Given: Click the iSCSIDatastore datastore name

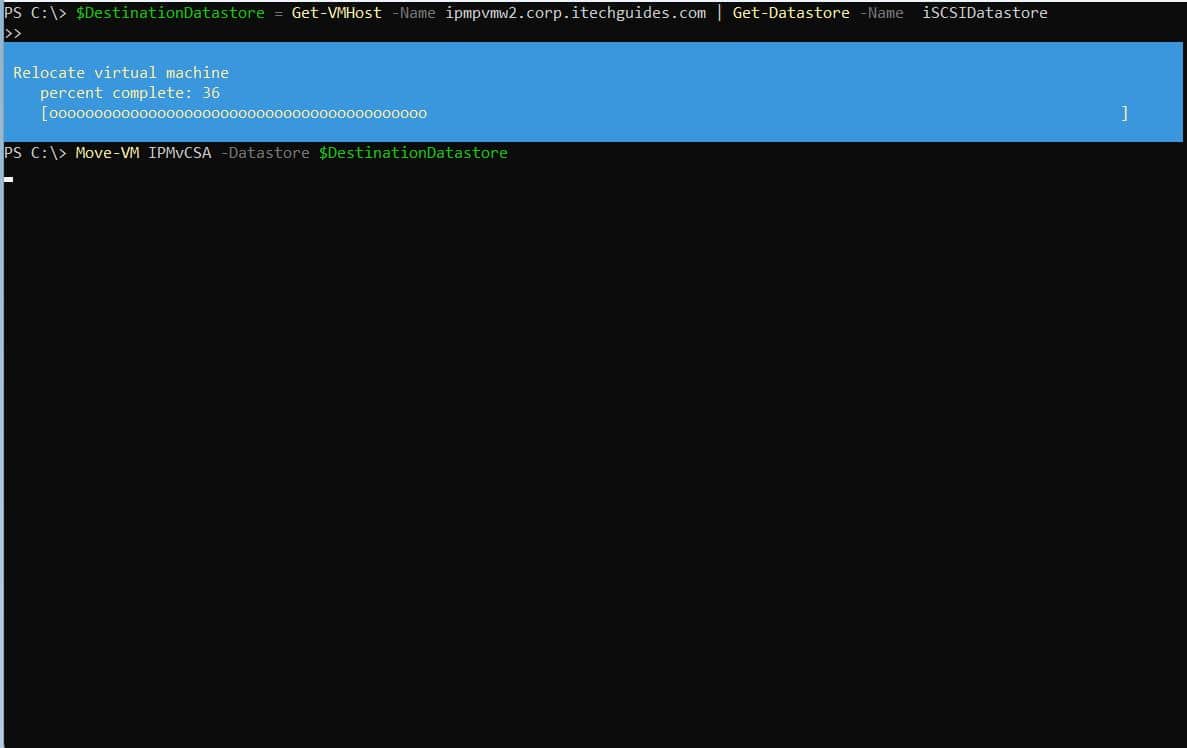Looking at the screenshot, I should tap(984, 13).
